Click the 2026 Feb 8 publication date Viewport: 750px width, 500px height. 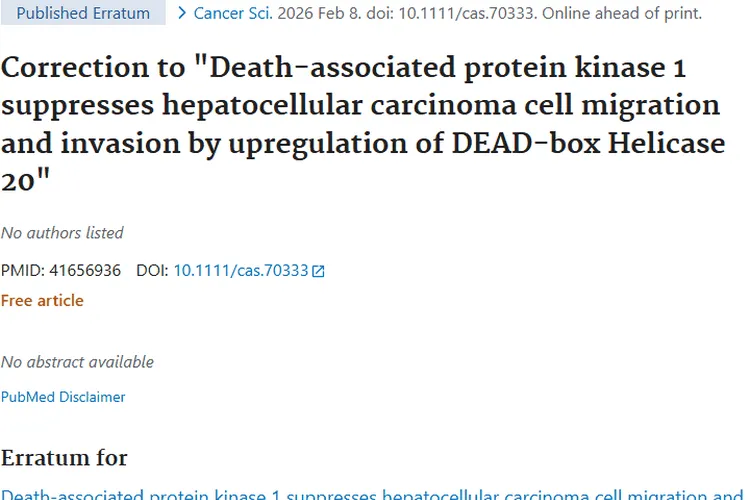point(319,13)
